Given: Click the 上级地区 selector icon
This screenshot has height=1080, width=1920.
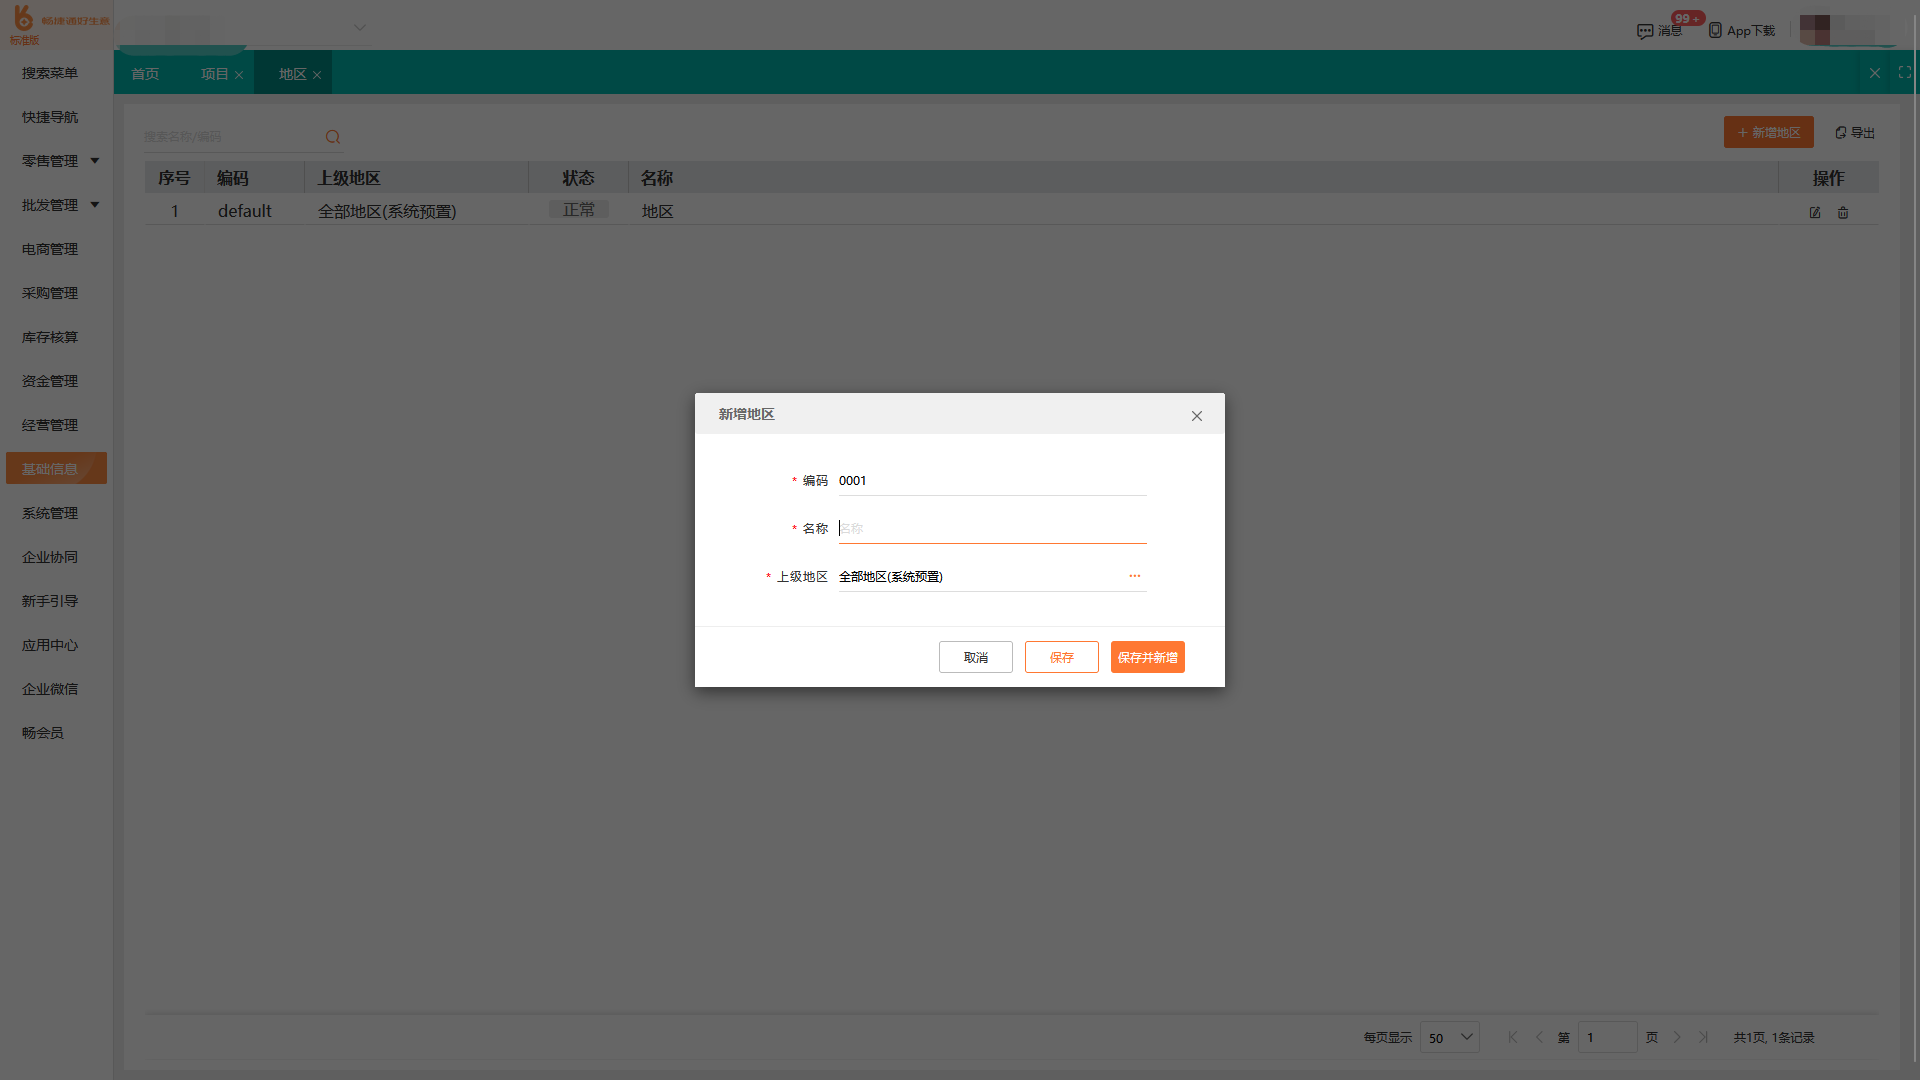Looking at the screenshot, I should coord(1134,575).
